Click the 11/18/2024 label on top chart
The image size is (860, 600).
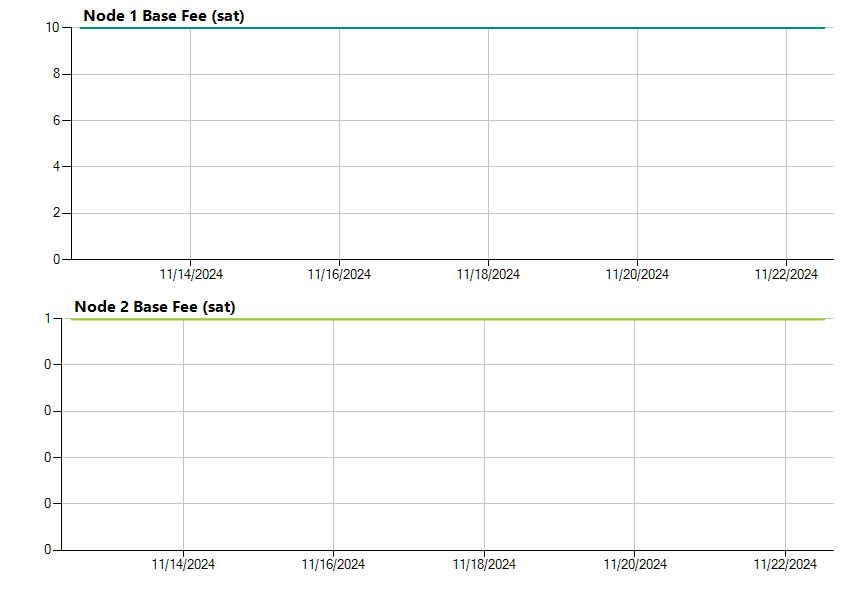488,271
